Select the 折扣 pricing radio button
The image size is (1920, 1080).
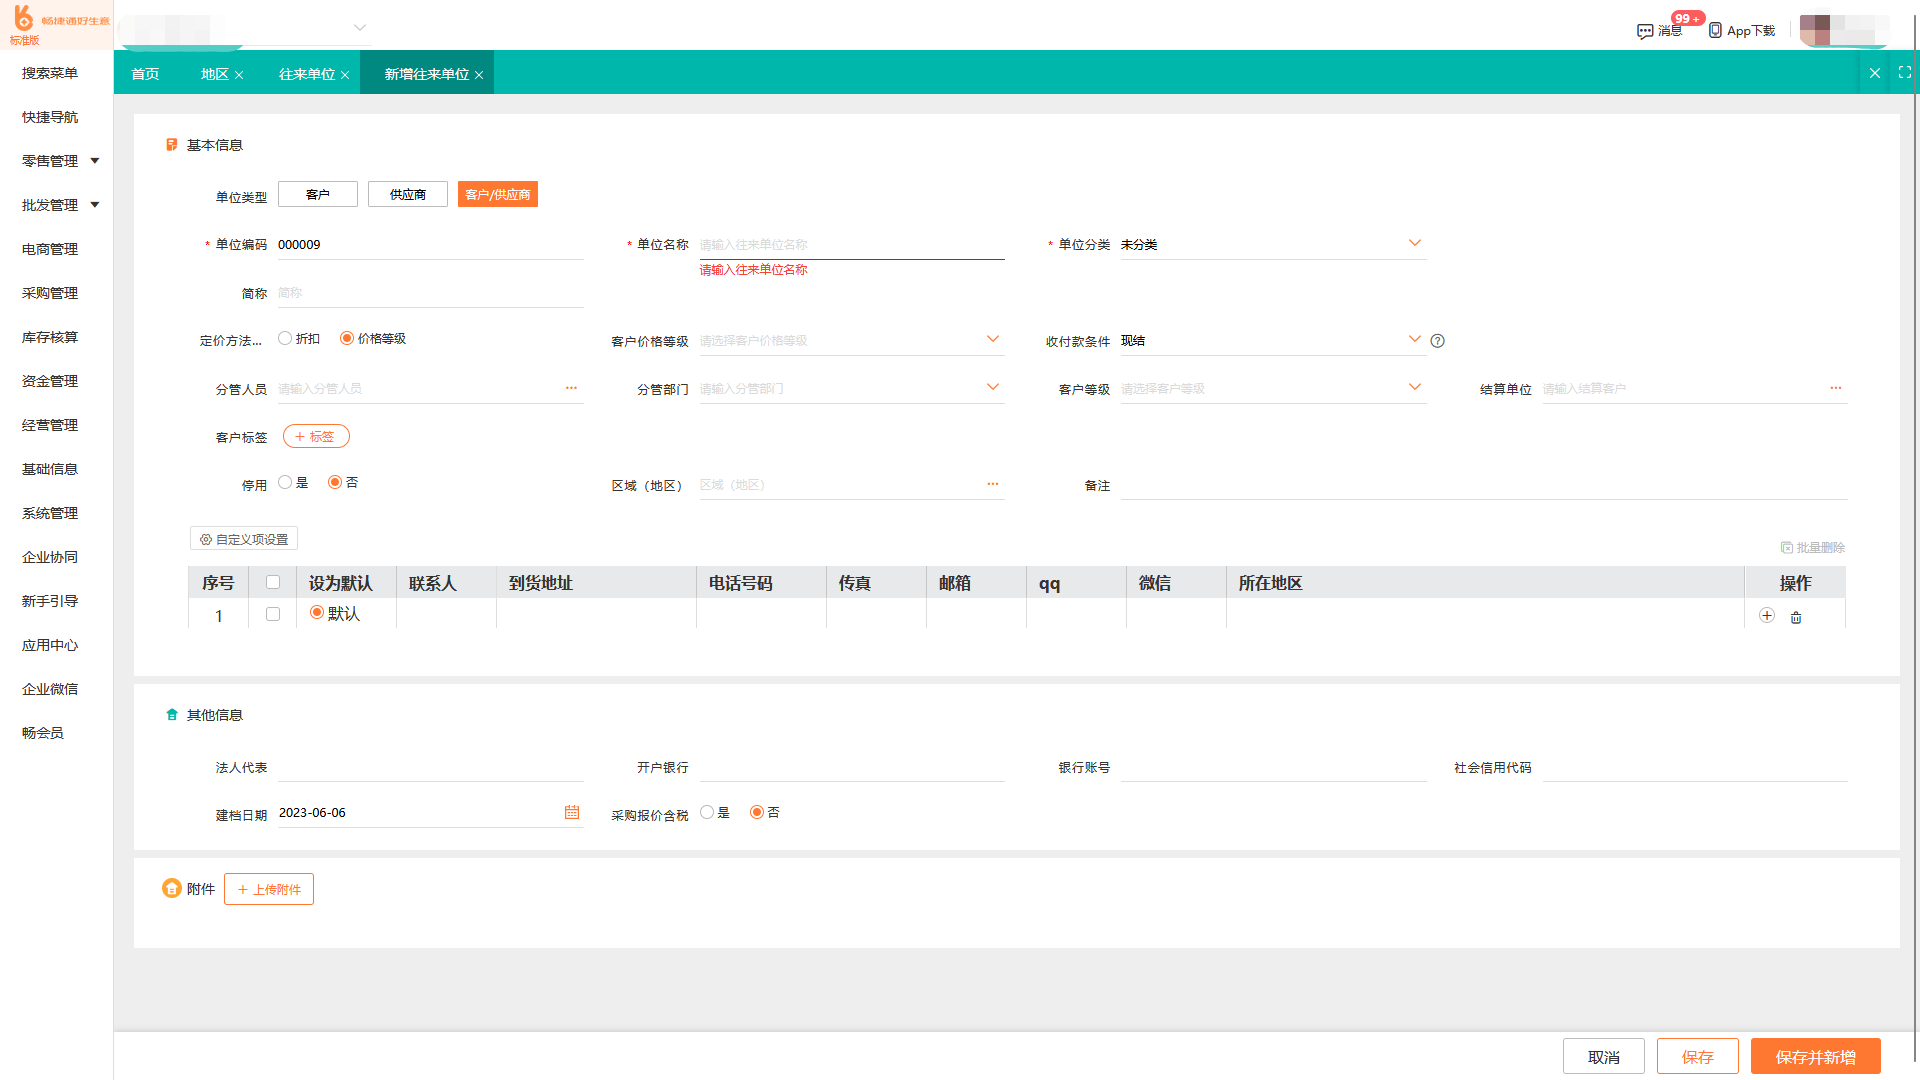[285, 339]
